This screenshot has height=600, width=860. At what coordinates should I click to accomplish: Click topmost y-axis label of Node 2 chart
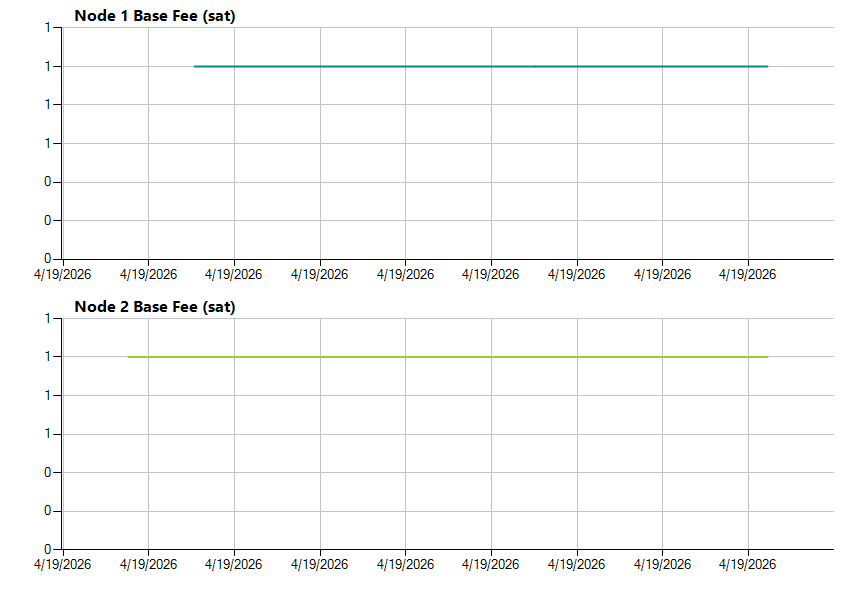46,319
